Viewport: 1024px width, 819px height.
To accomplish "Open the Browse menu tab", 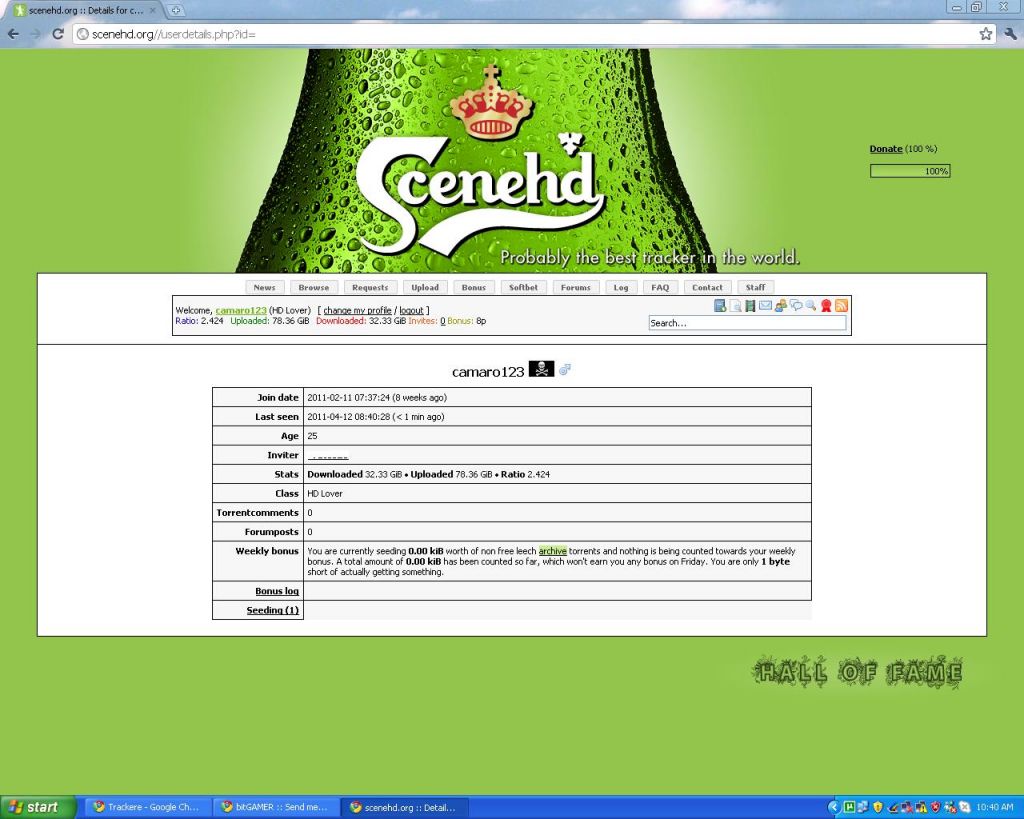I will tap(313, 287).
